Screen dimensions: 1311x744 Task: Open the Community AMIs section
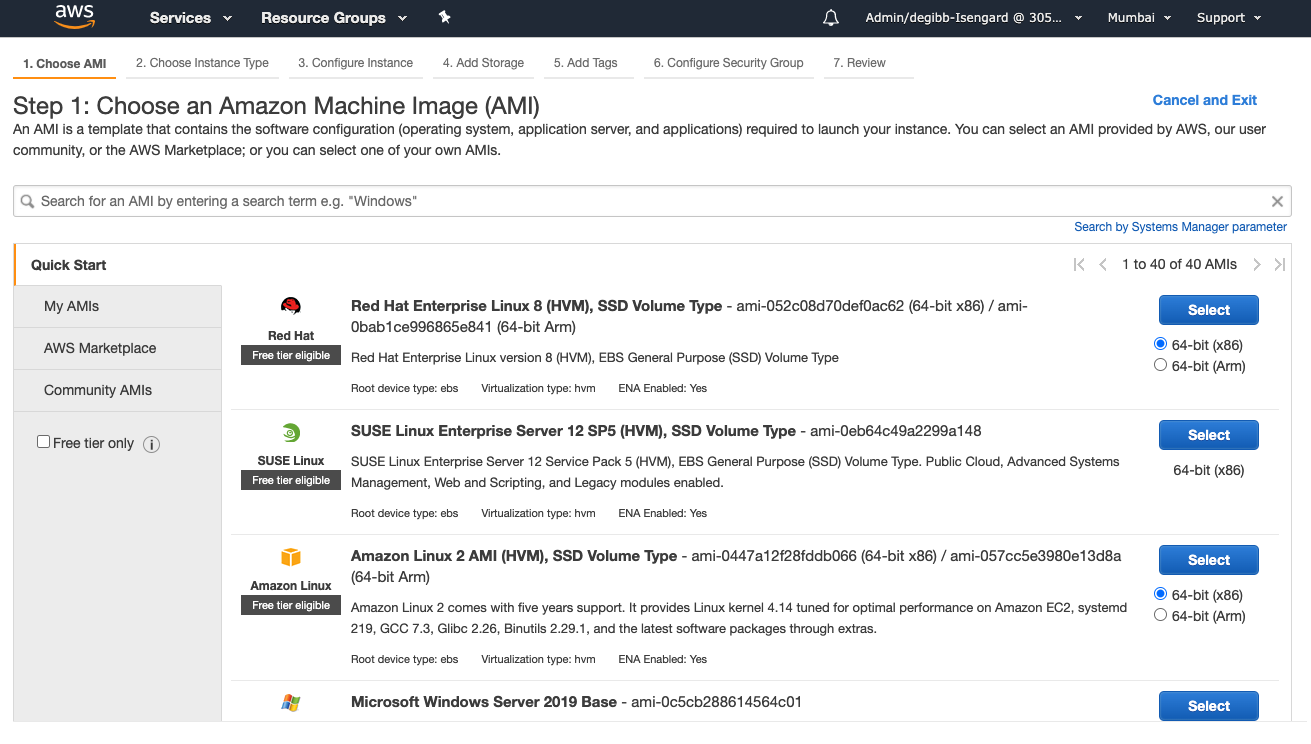coord(98,390)
